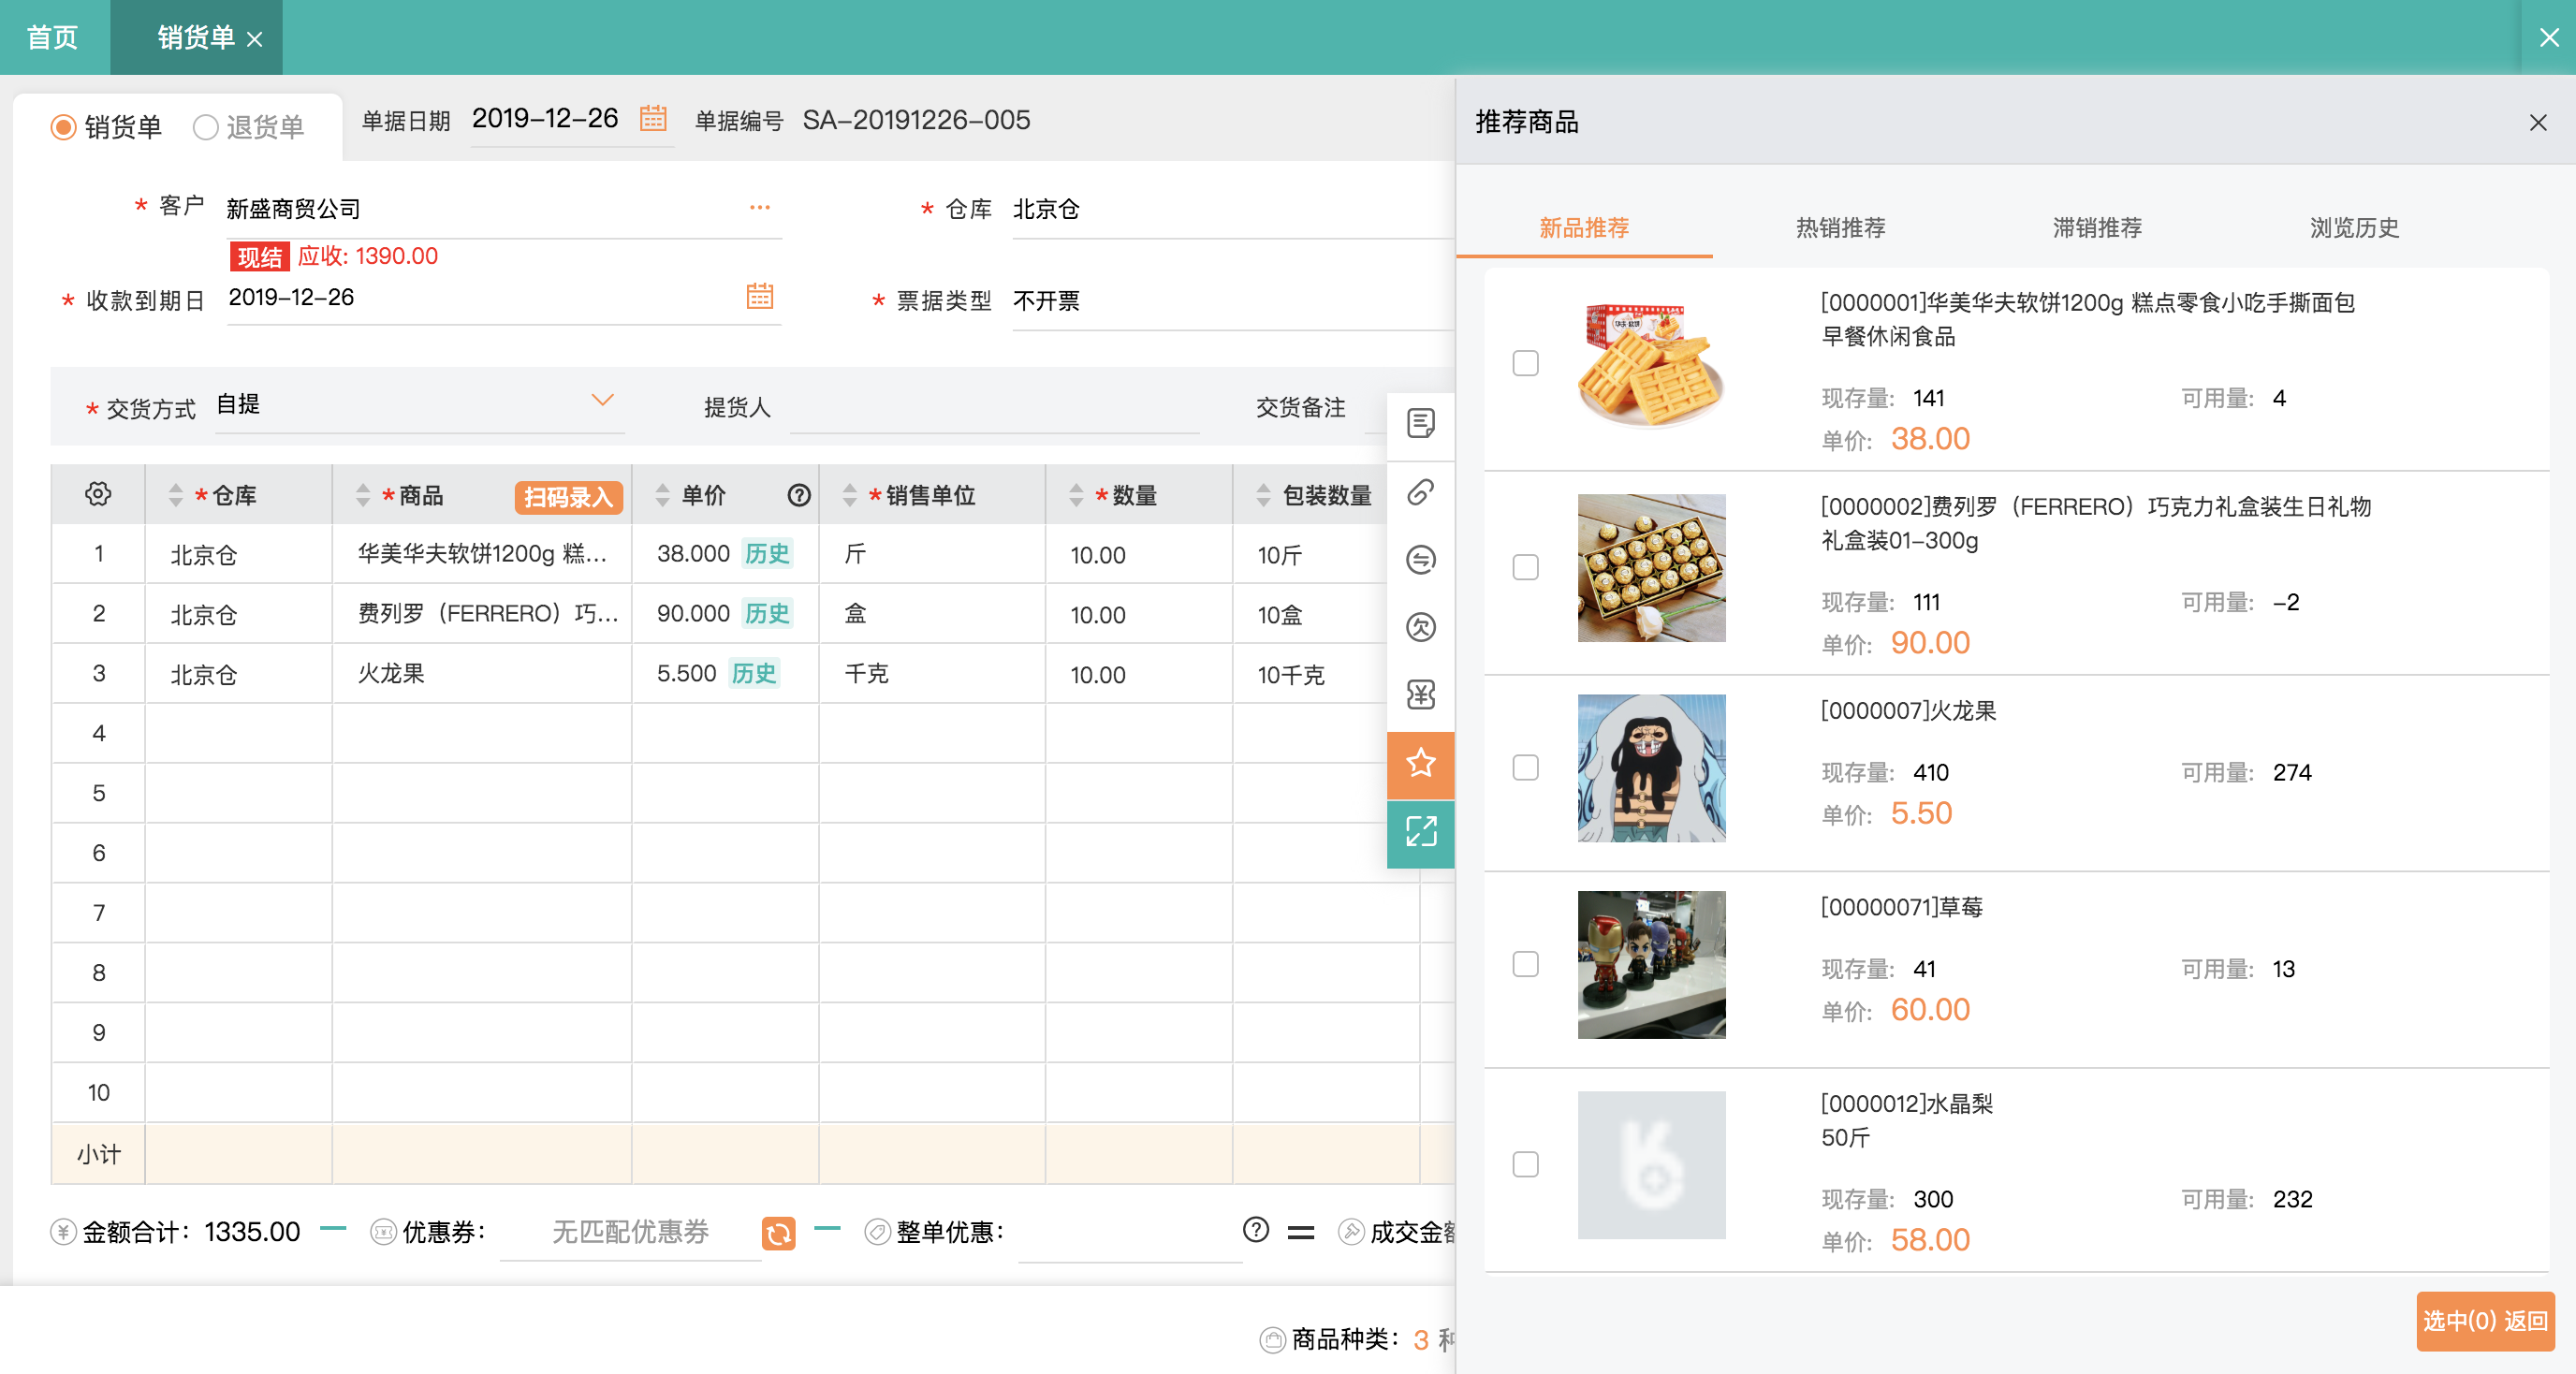Click the settings gear icon in table header
This screenshot has width=2576, height=1374.
[x=97, y=494]
